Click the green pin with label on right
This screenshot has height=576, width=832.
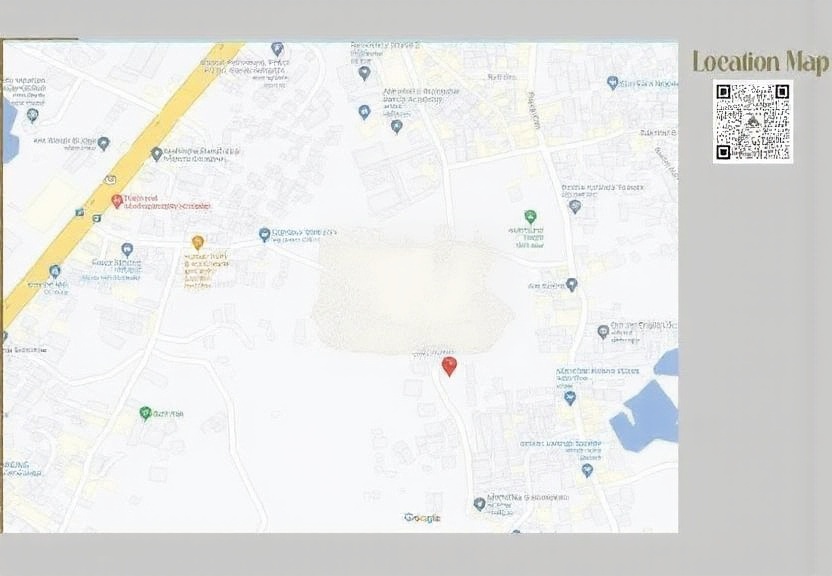coord(146,413)
